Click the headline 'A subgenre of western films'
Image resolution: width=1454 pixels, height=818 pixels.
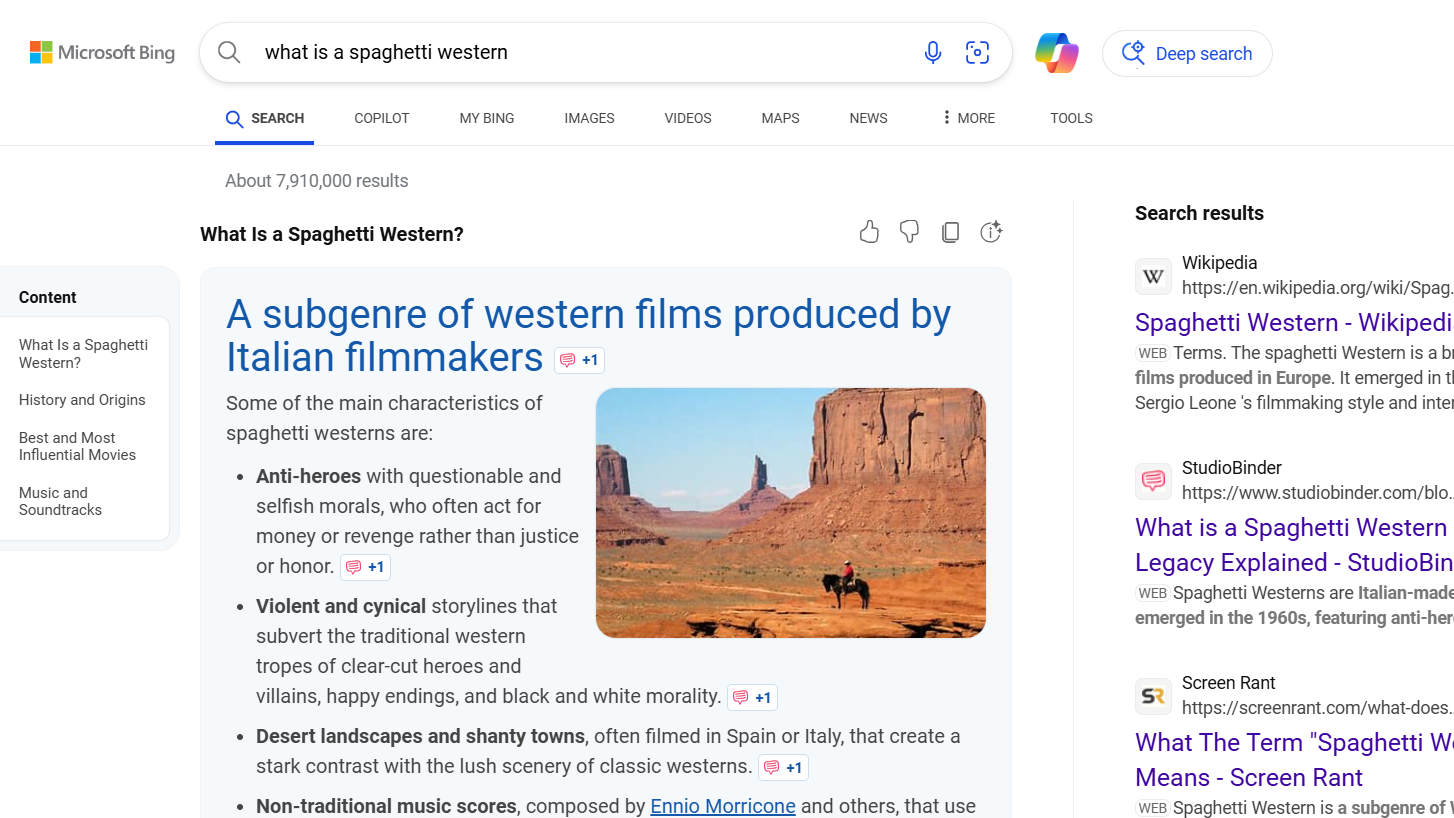588,335
